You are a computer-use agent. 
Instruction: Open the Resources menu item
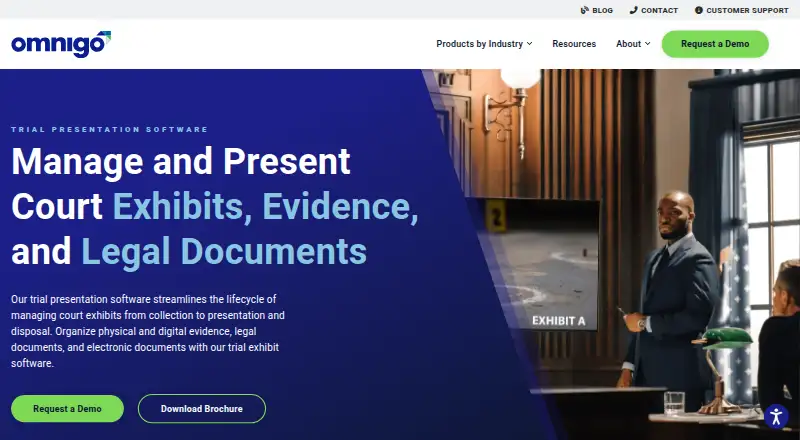tap(574, 44)
